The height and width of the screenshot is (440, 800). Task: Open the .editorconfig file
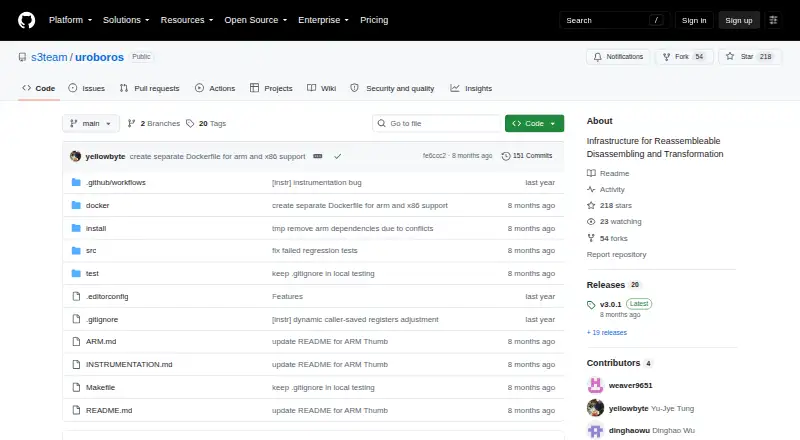[107, 297]
